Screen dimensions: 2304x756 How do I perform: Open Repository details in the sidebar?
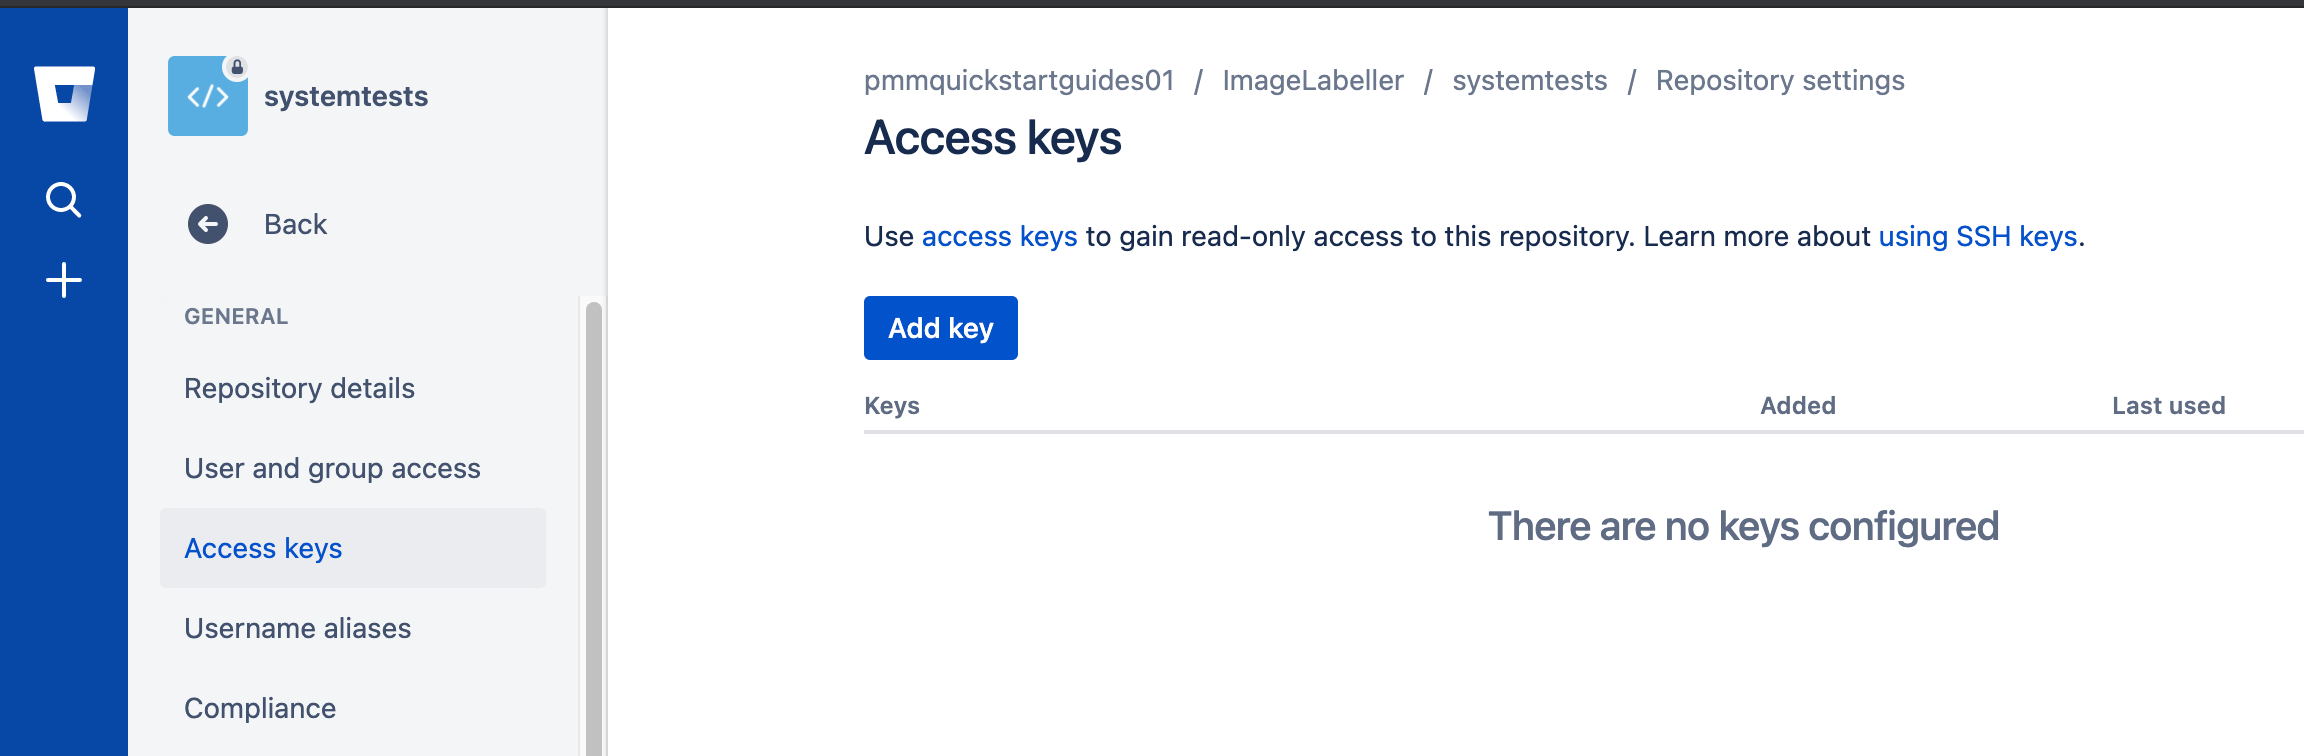tap(299, 388)
